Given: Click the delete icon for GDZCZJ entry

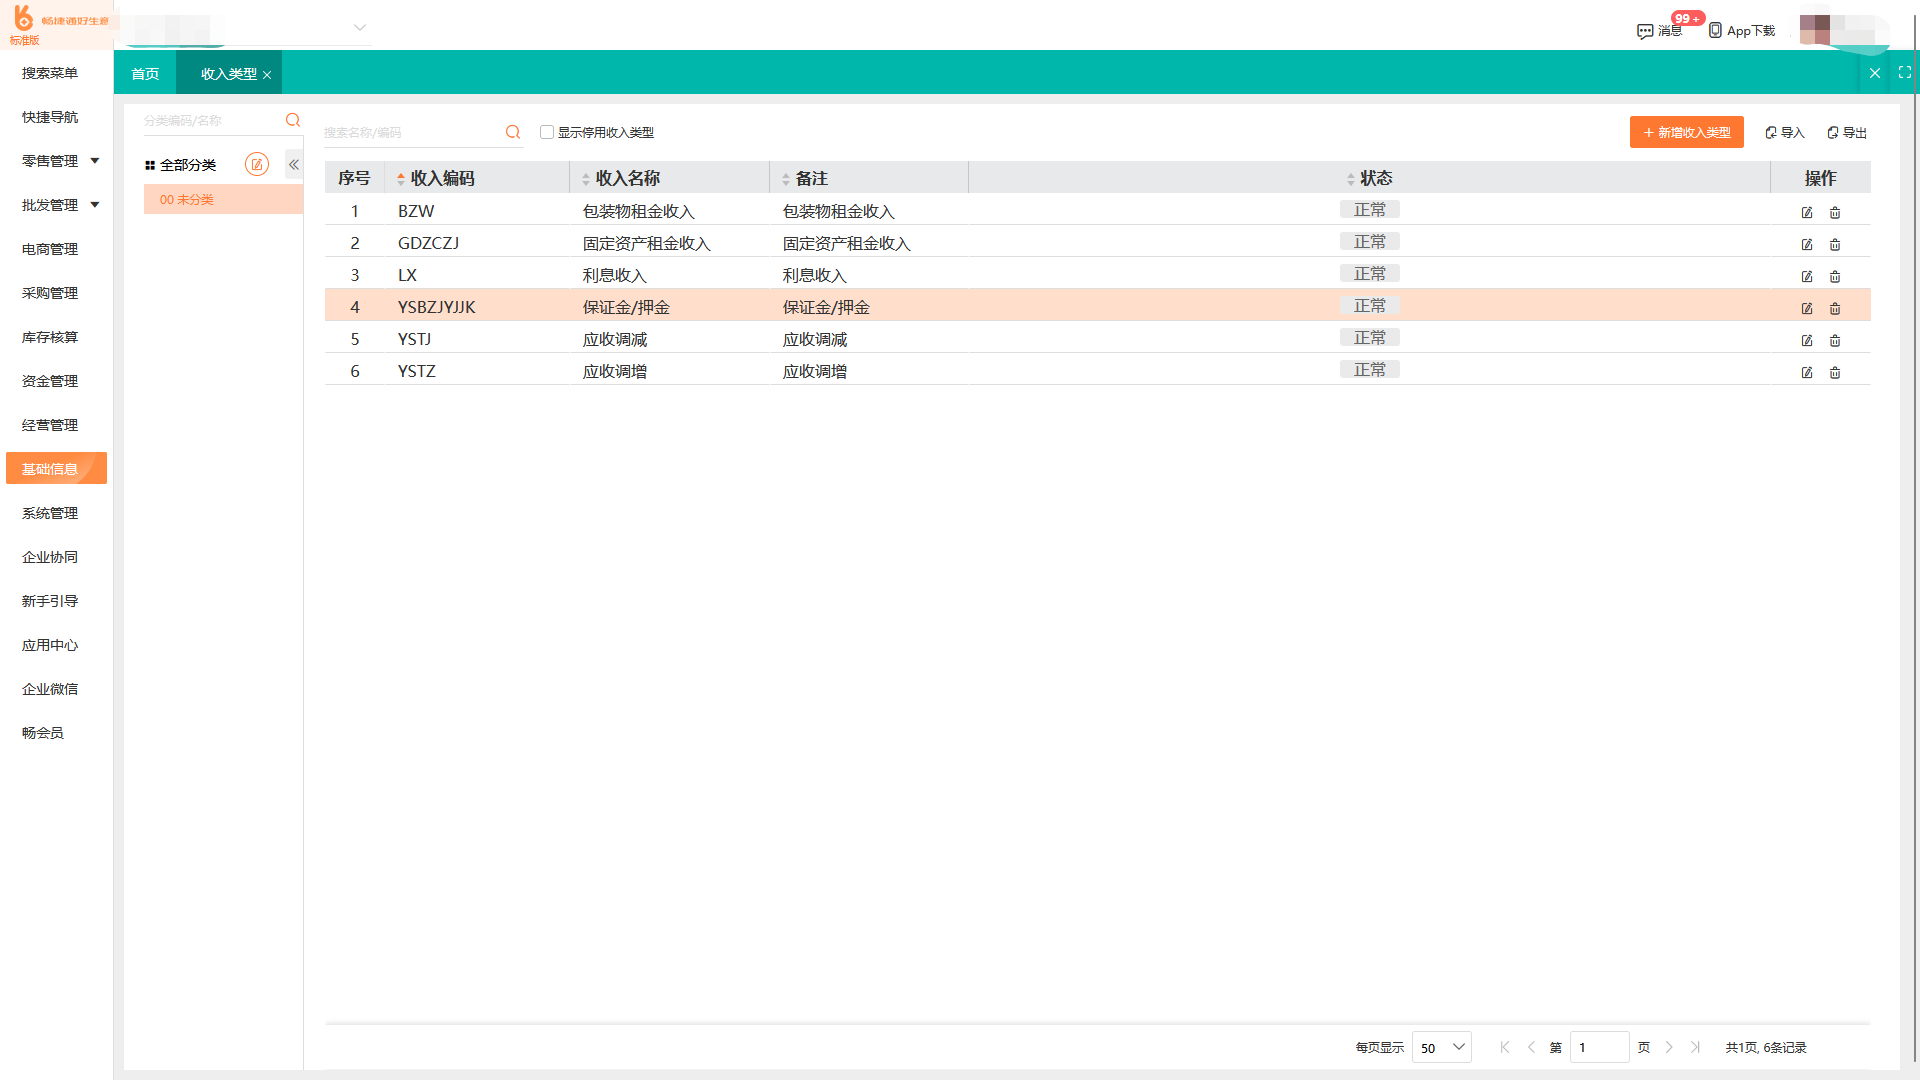Looking at the screenshot, I should (x=1836, y=243).
